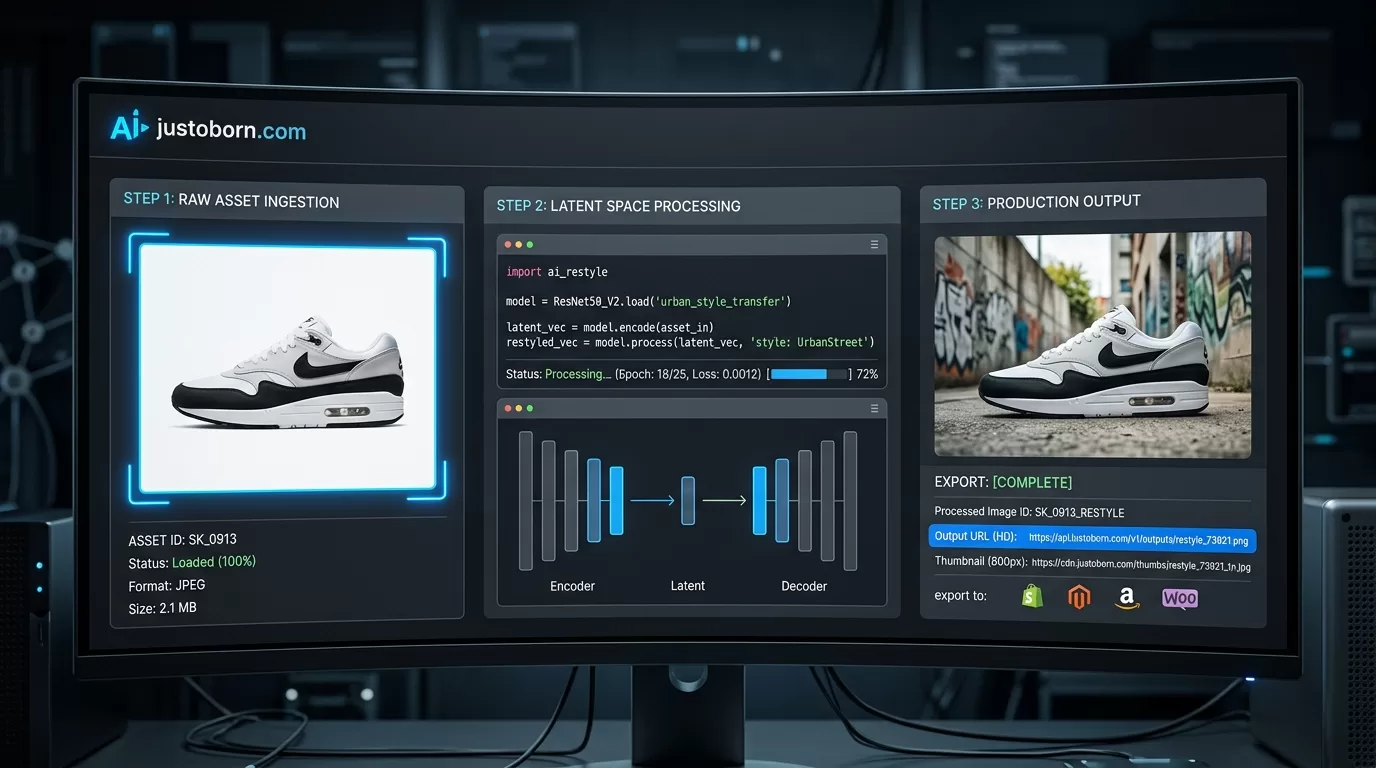Select the Amazon export option
This screenshot has height=768, width=1376.
pos(1127,595)
